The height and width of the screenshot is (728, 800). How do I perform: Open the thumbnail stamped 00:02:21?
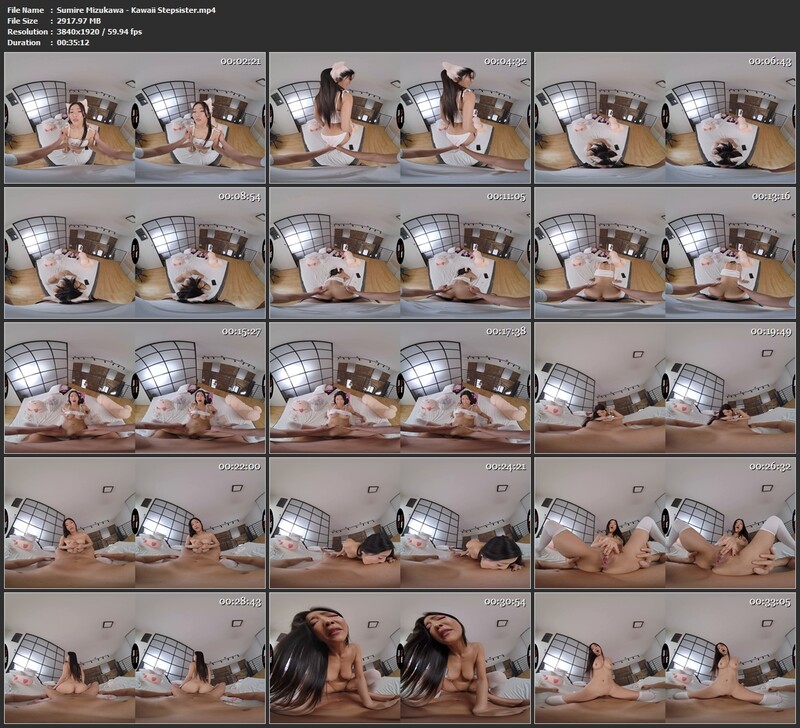(135, 118)
